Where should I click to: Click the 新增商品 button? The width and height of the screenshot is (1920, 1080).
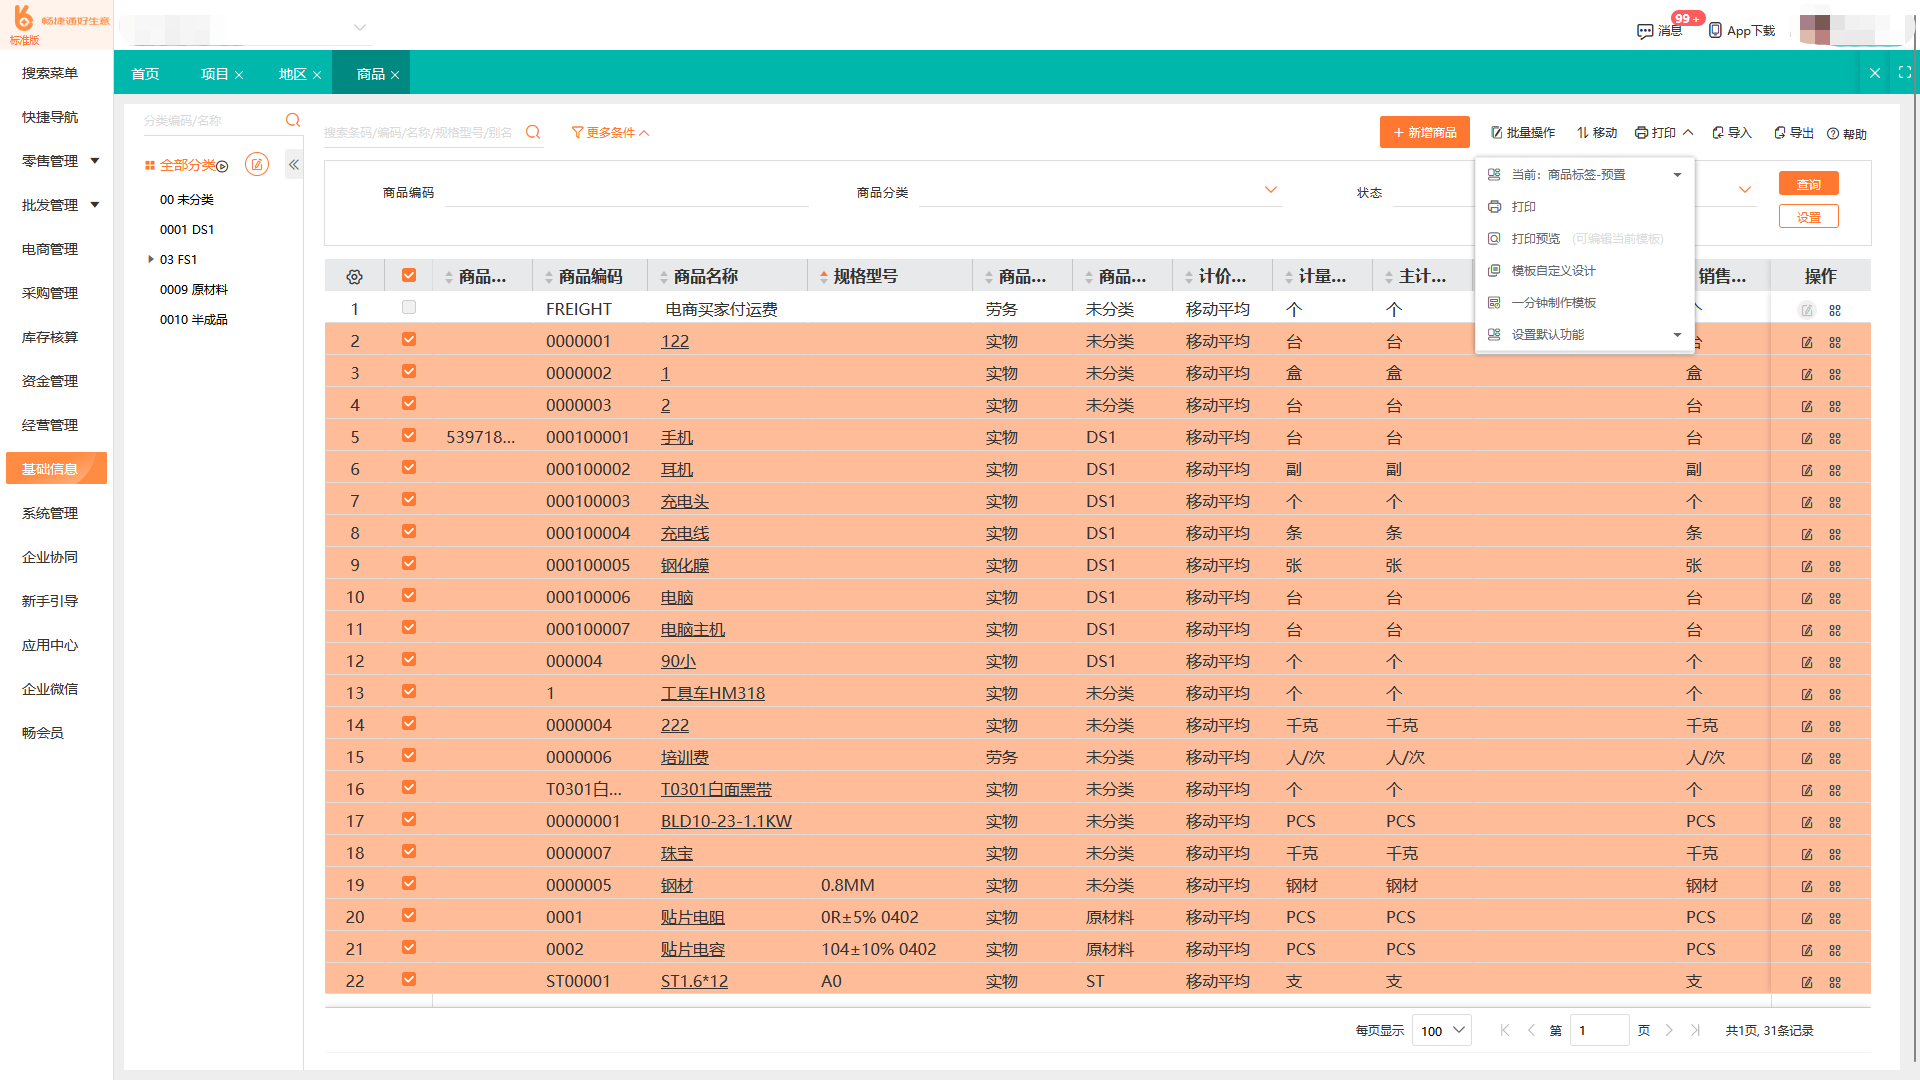click(x=1424, y=132)
